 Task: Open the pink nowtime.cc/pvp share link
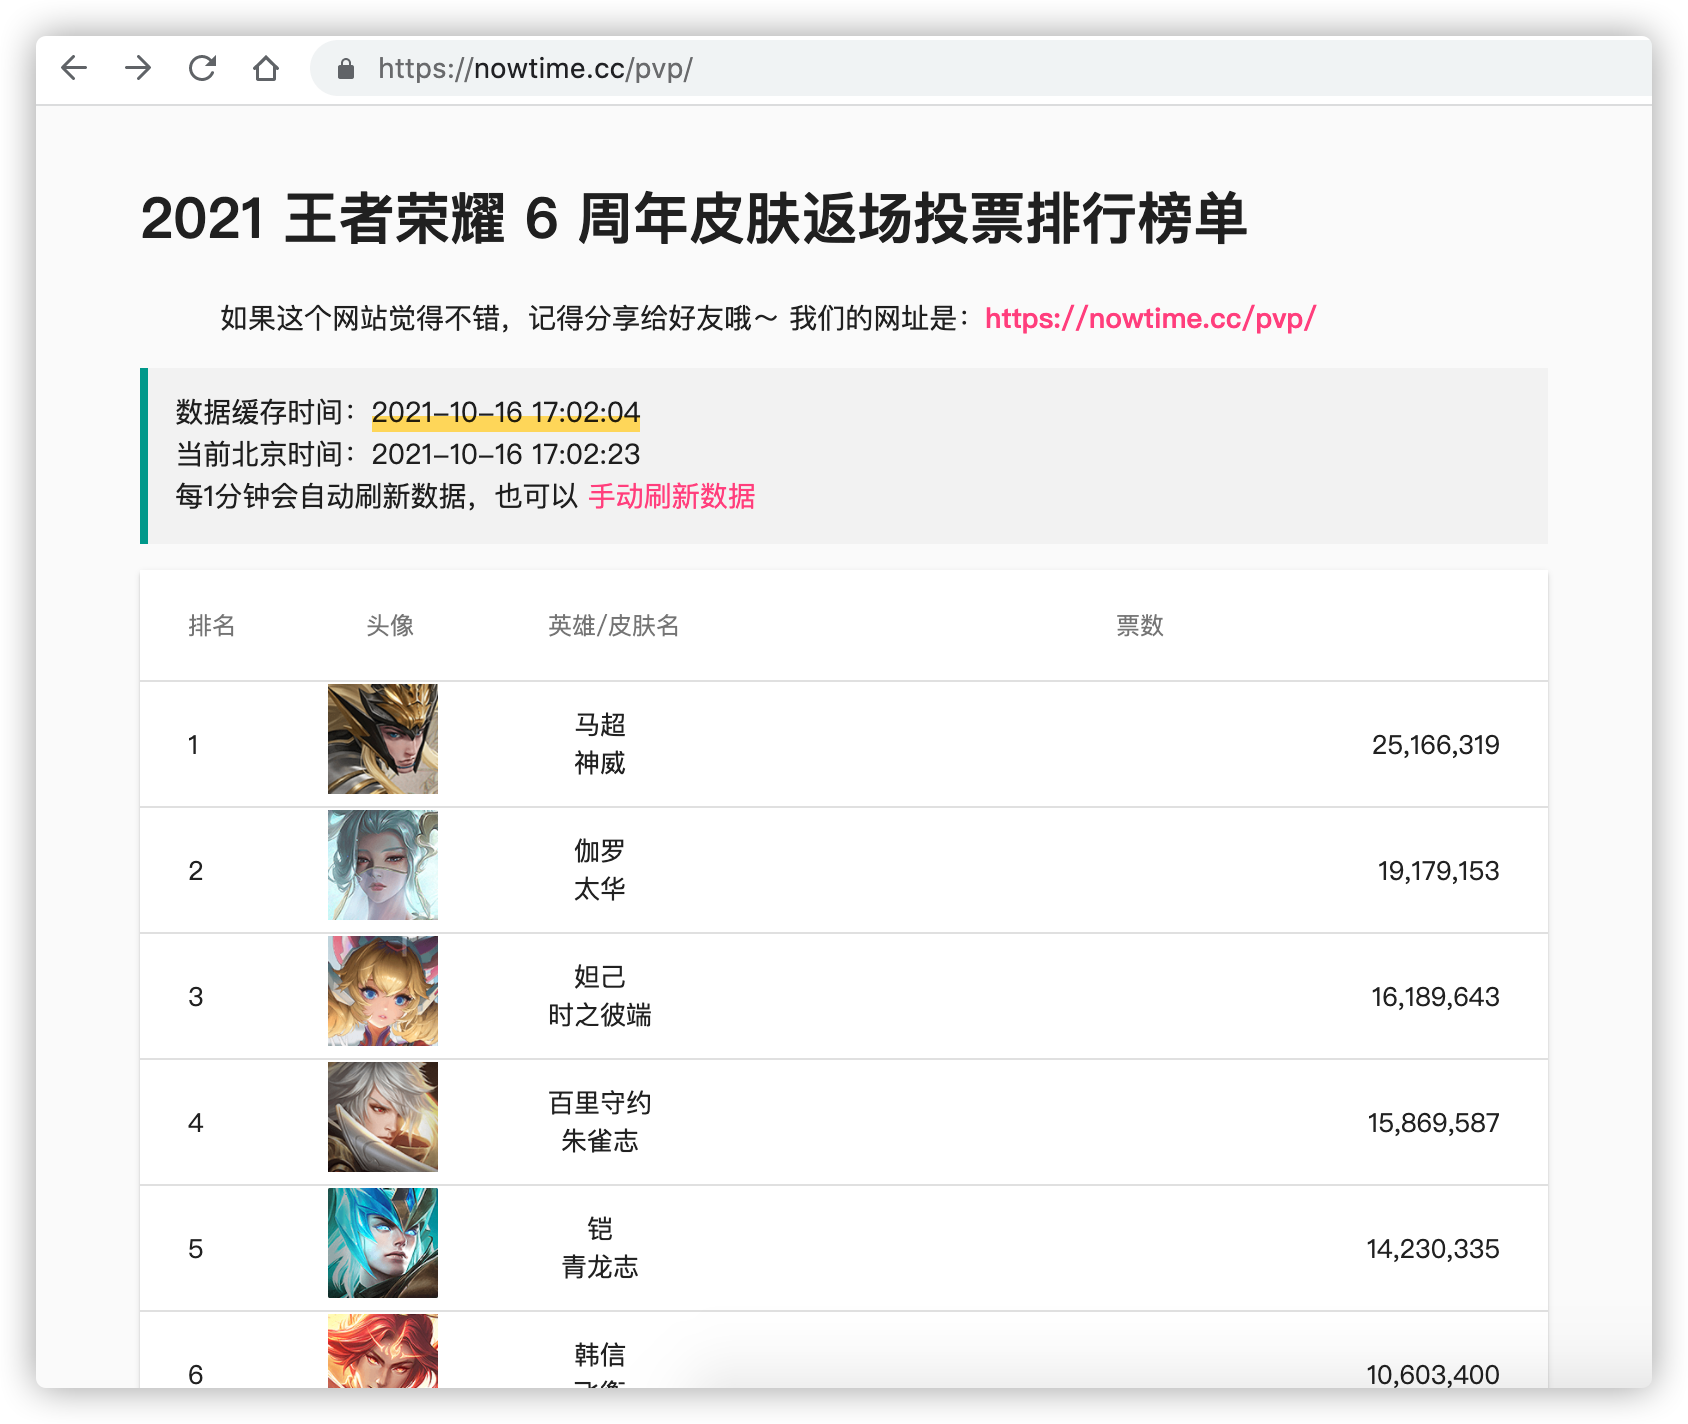1150,318
